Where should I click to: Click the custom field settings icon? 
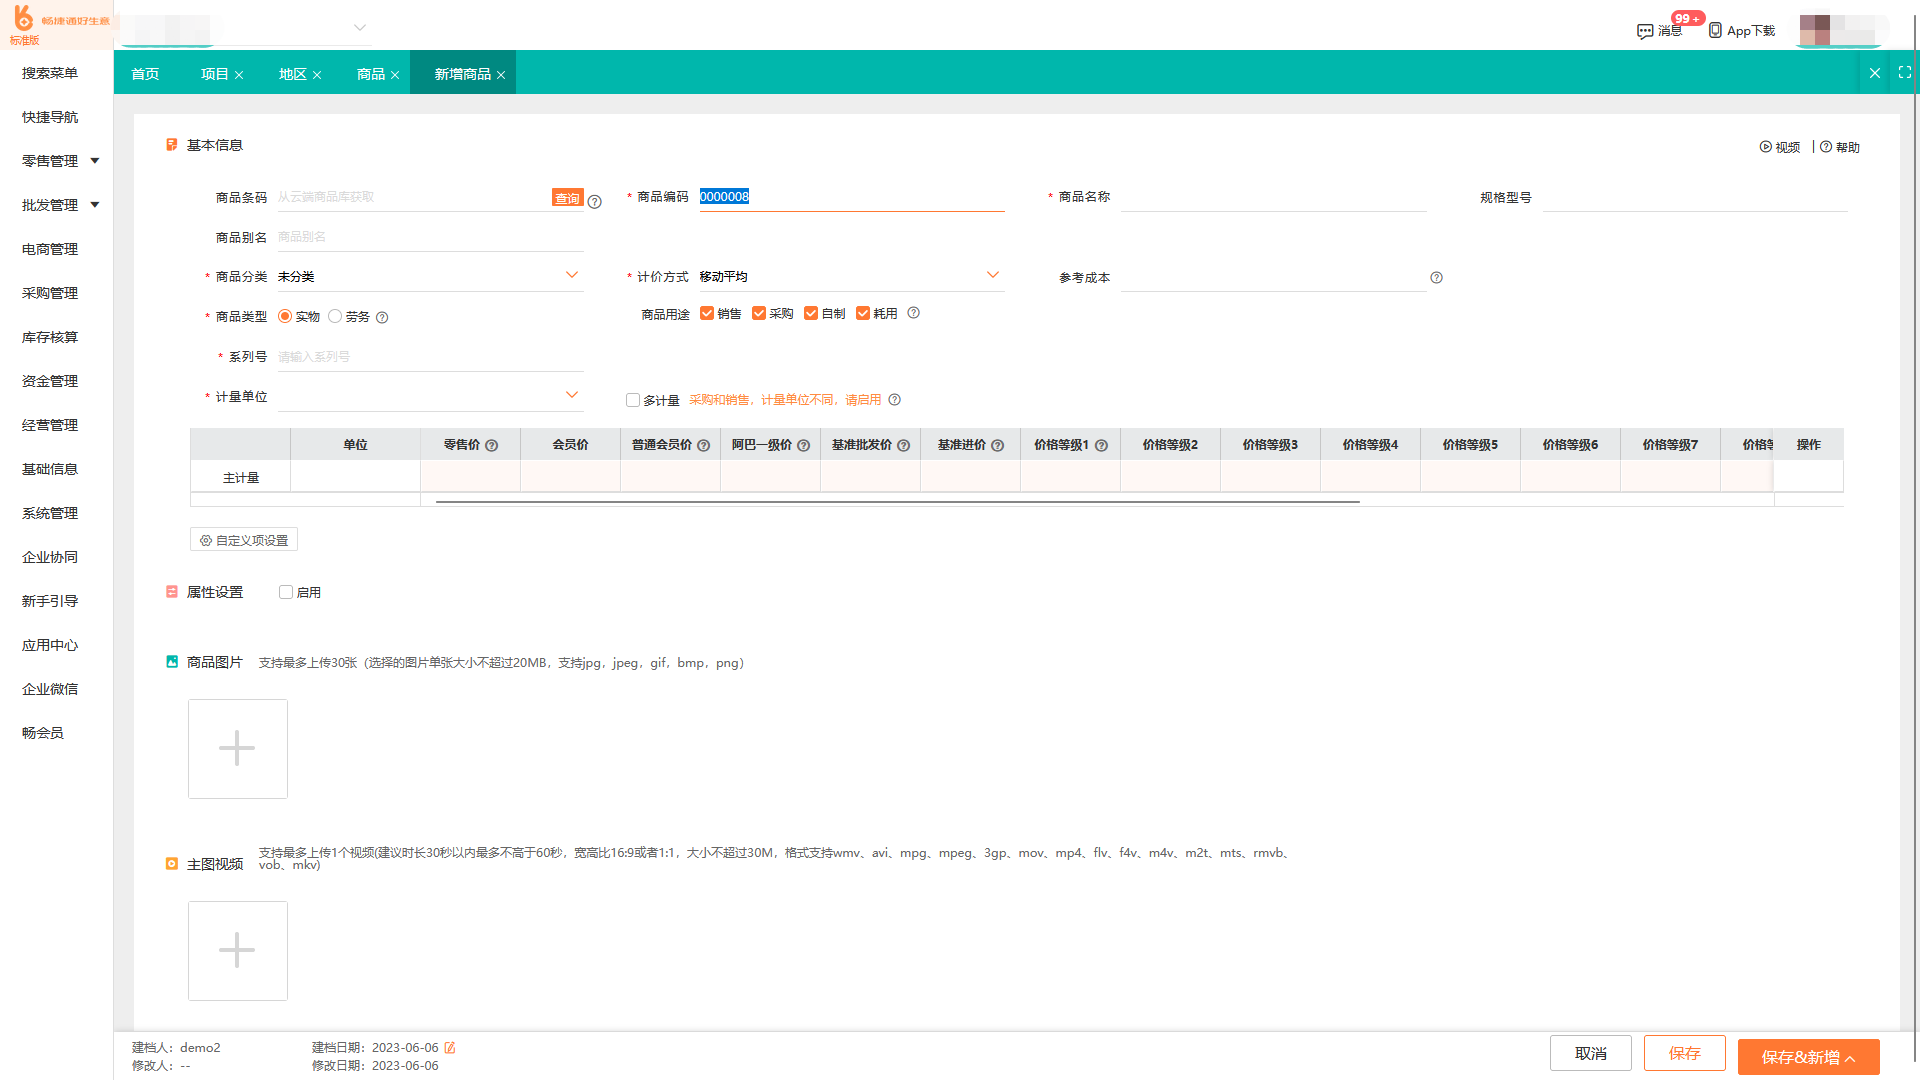point(206,539)
